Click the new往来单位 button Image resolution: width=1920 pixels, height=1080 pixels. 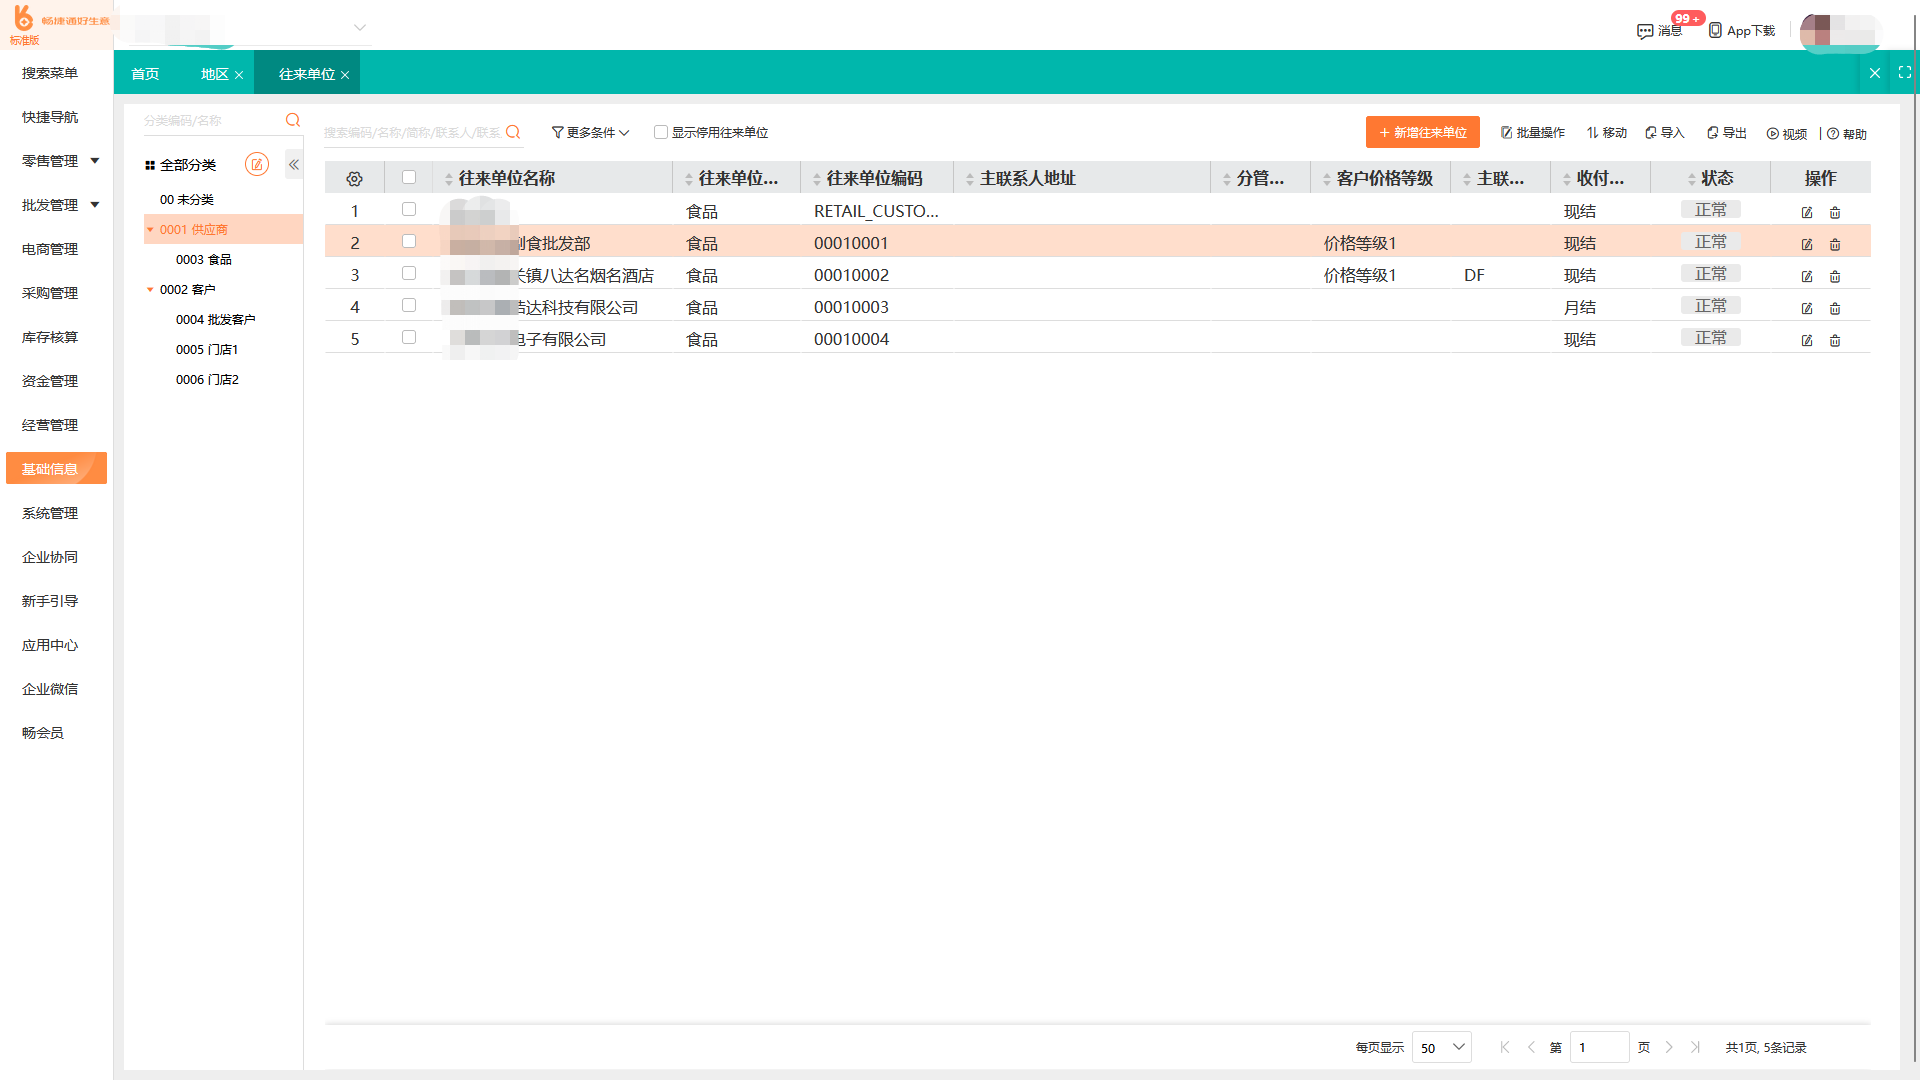(x=1425, y=131)
